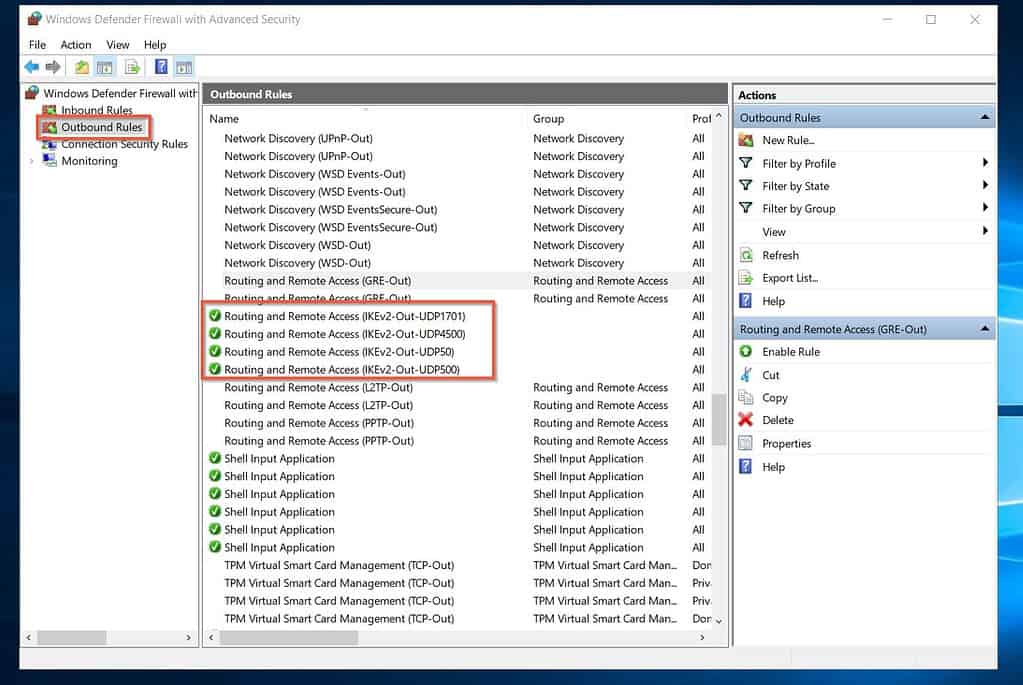Click the blue Help toolbar icon
The width and height of the screenshot is (1023, 685).
(161, 67)
